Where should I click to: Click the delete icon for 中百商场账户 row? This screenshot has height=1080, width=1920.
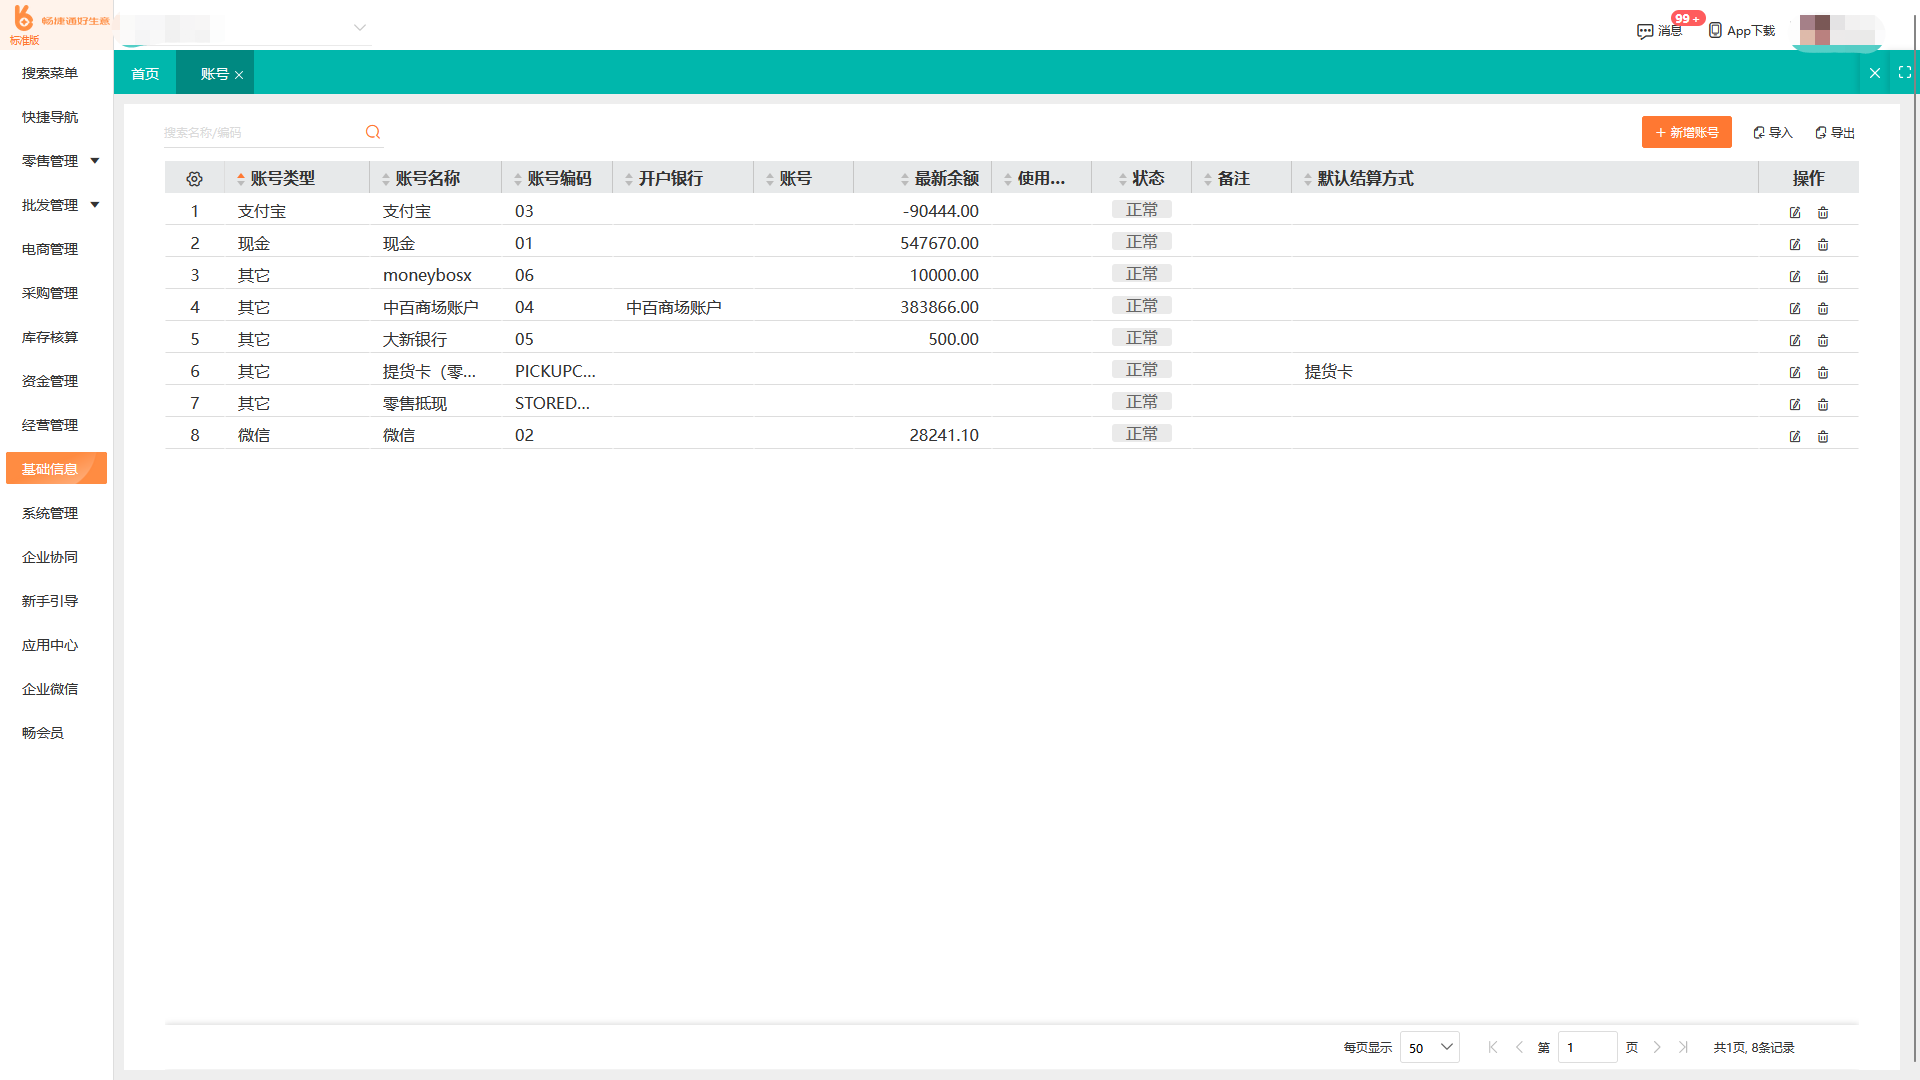(1824, 306)
